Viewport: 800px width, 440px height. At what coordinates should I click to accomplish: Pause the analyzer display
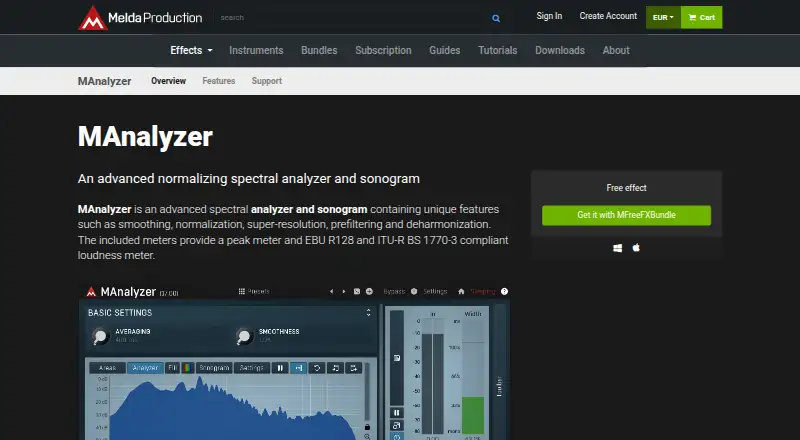coord(280,368)
